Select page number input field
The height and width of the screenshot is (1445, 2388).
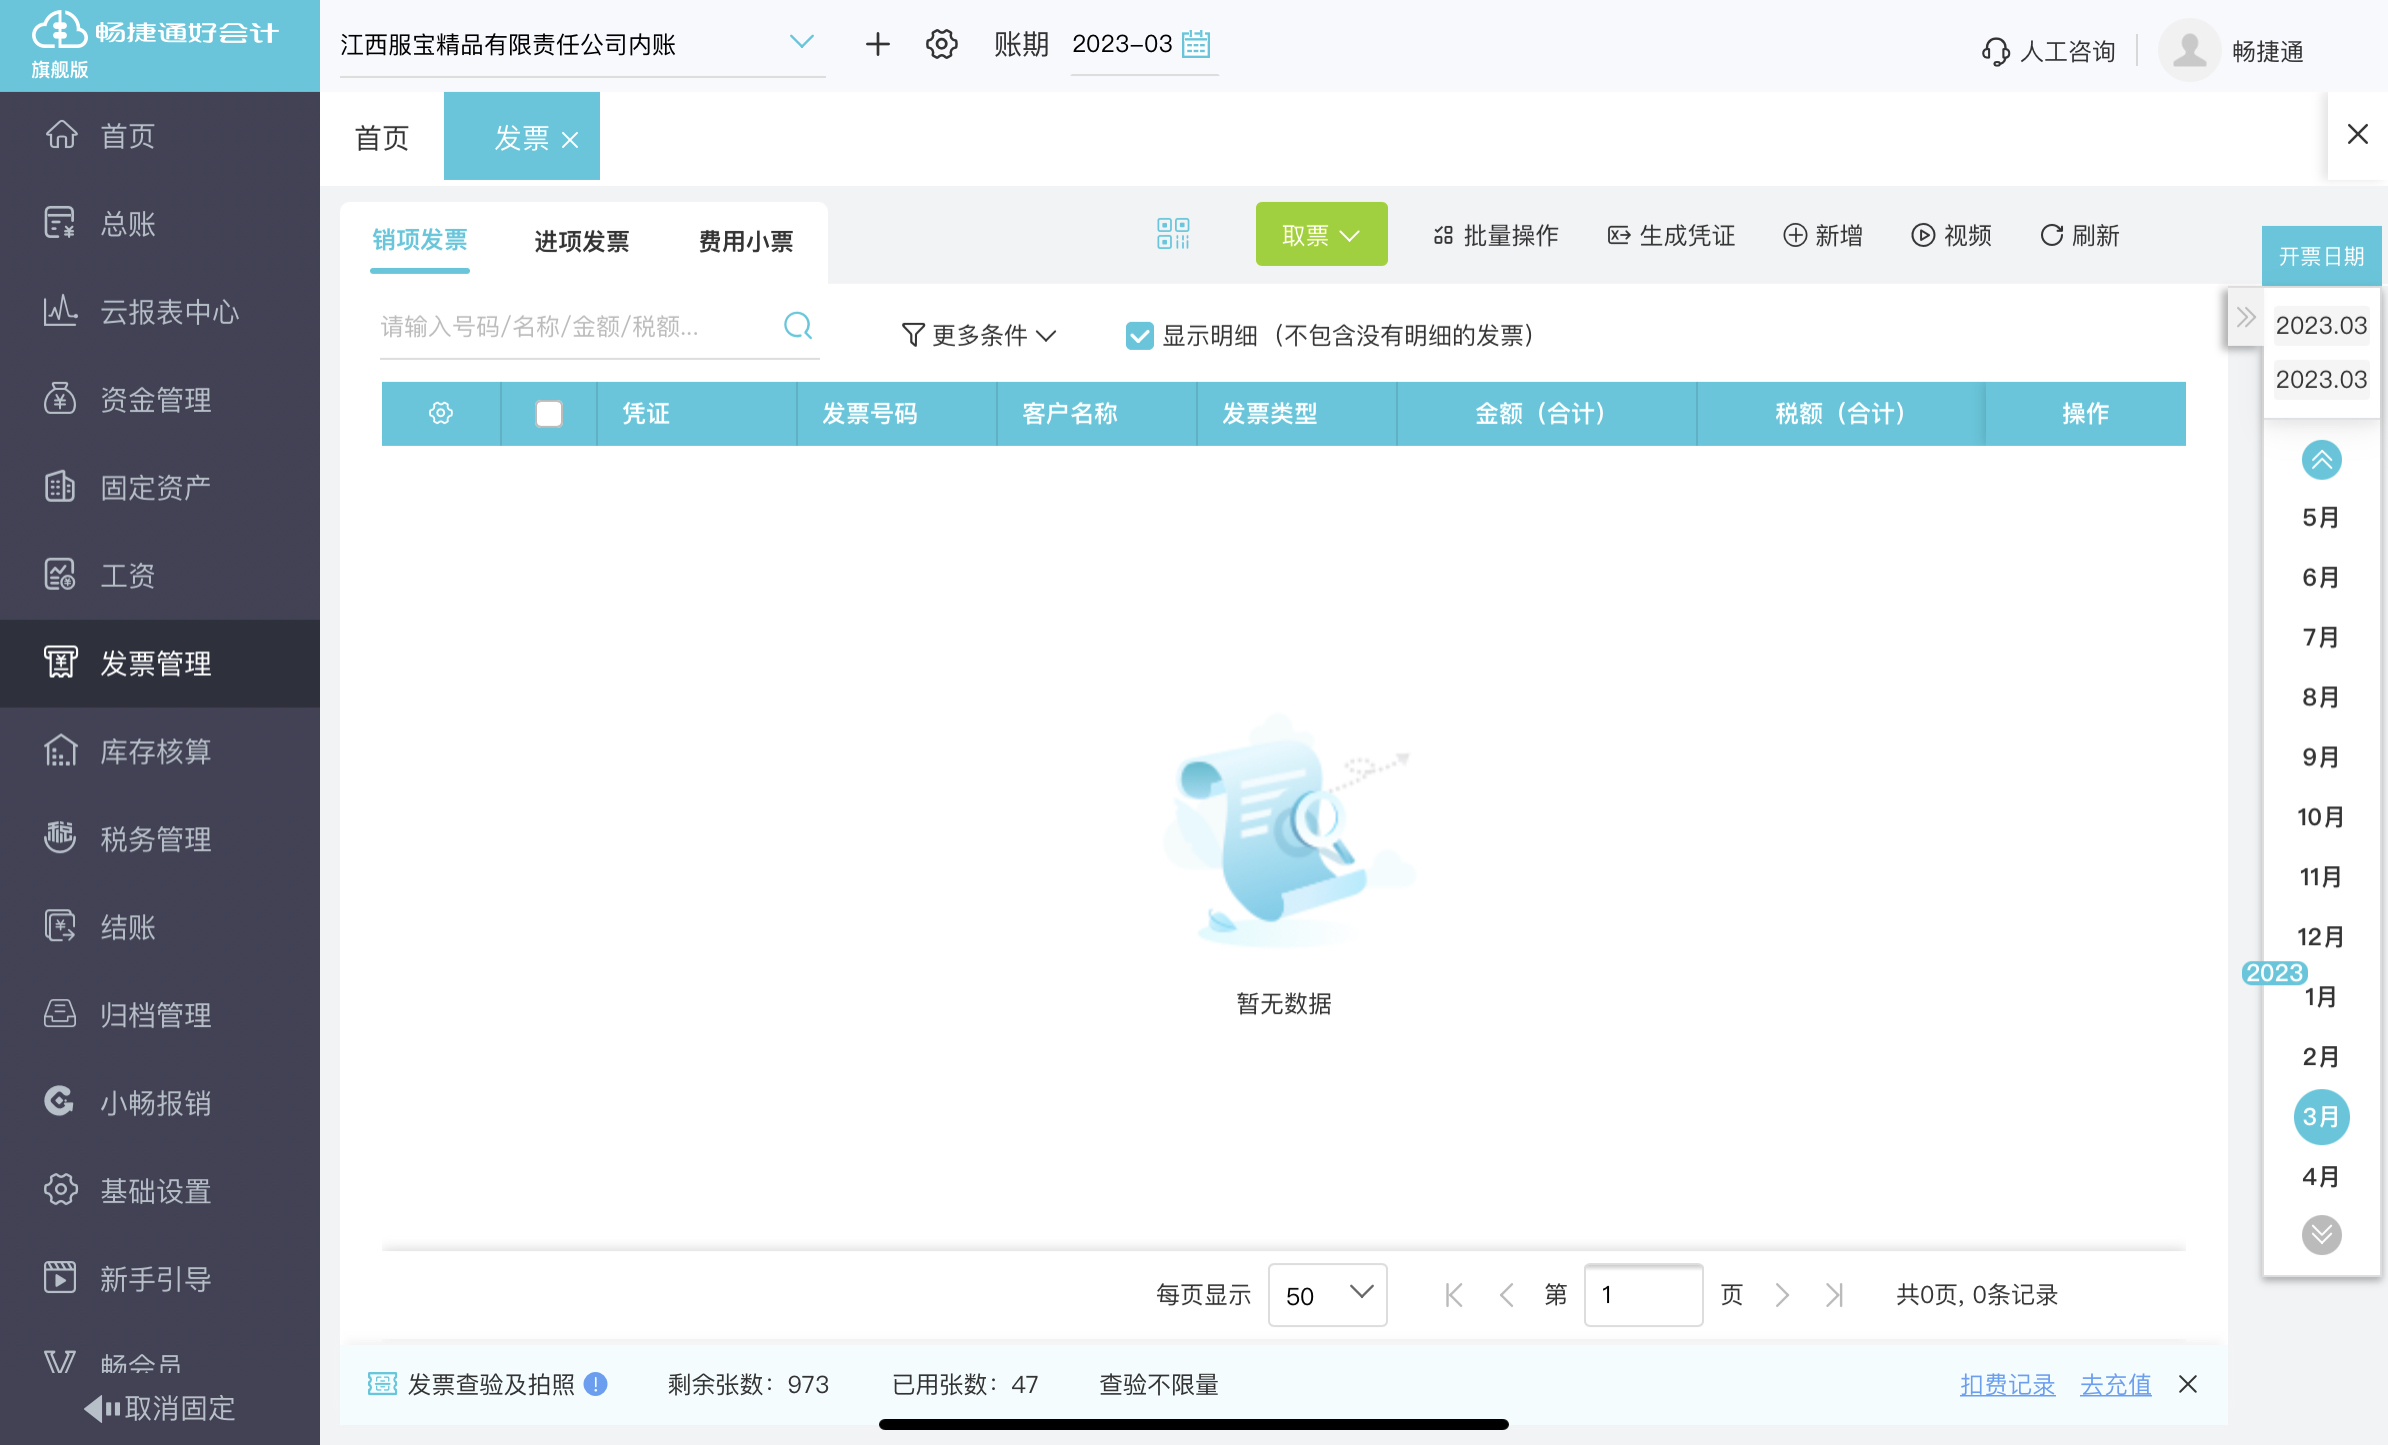[x=1643, y=1293]
